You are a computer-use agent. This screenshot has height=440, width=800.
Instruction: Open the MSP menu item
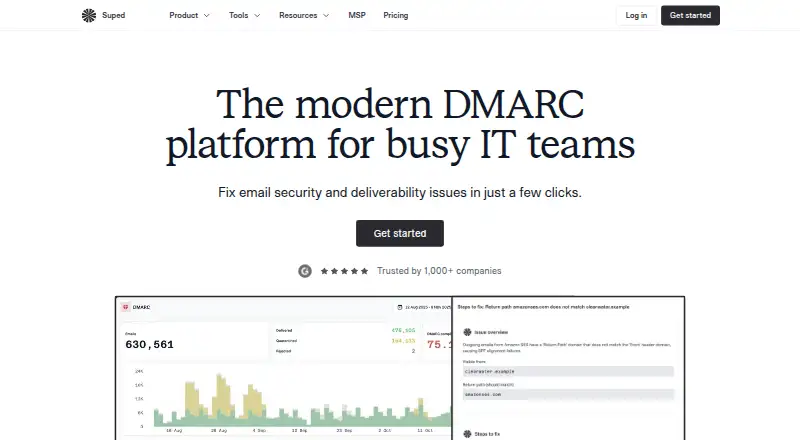pyautogui.click(x=357, y=15)
